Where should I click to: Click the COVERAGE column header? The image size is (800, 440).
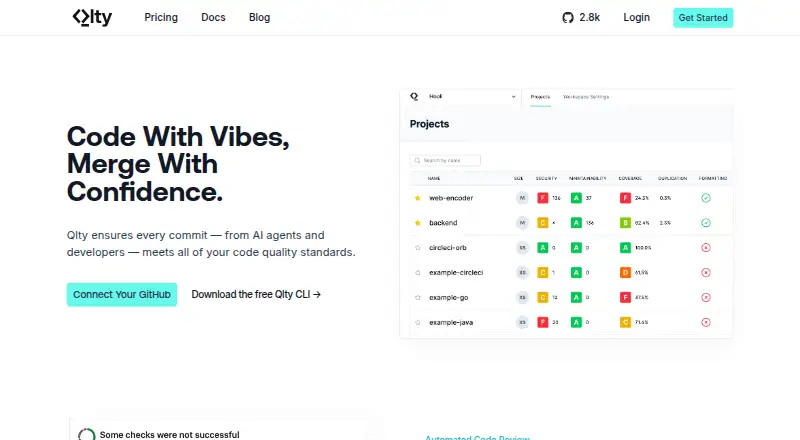pos(630,179)
